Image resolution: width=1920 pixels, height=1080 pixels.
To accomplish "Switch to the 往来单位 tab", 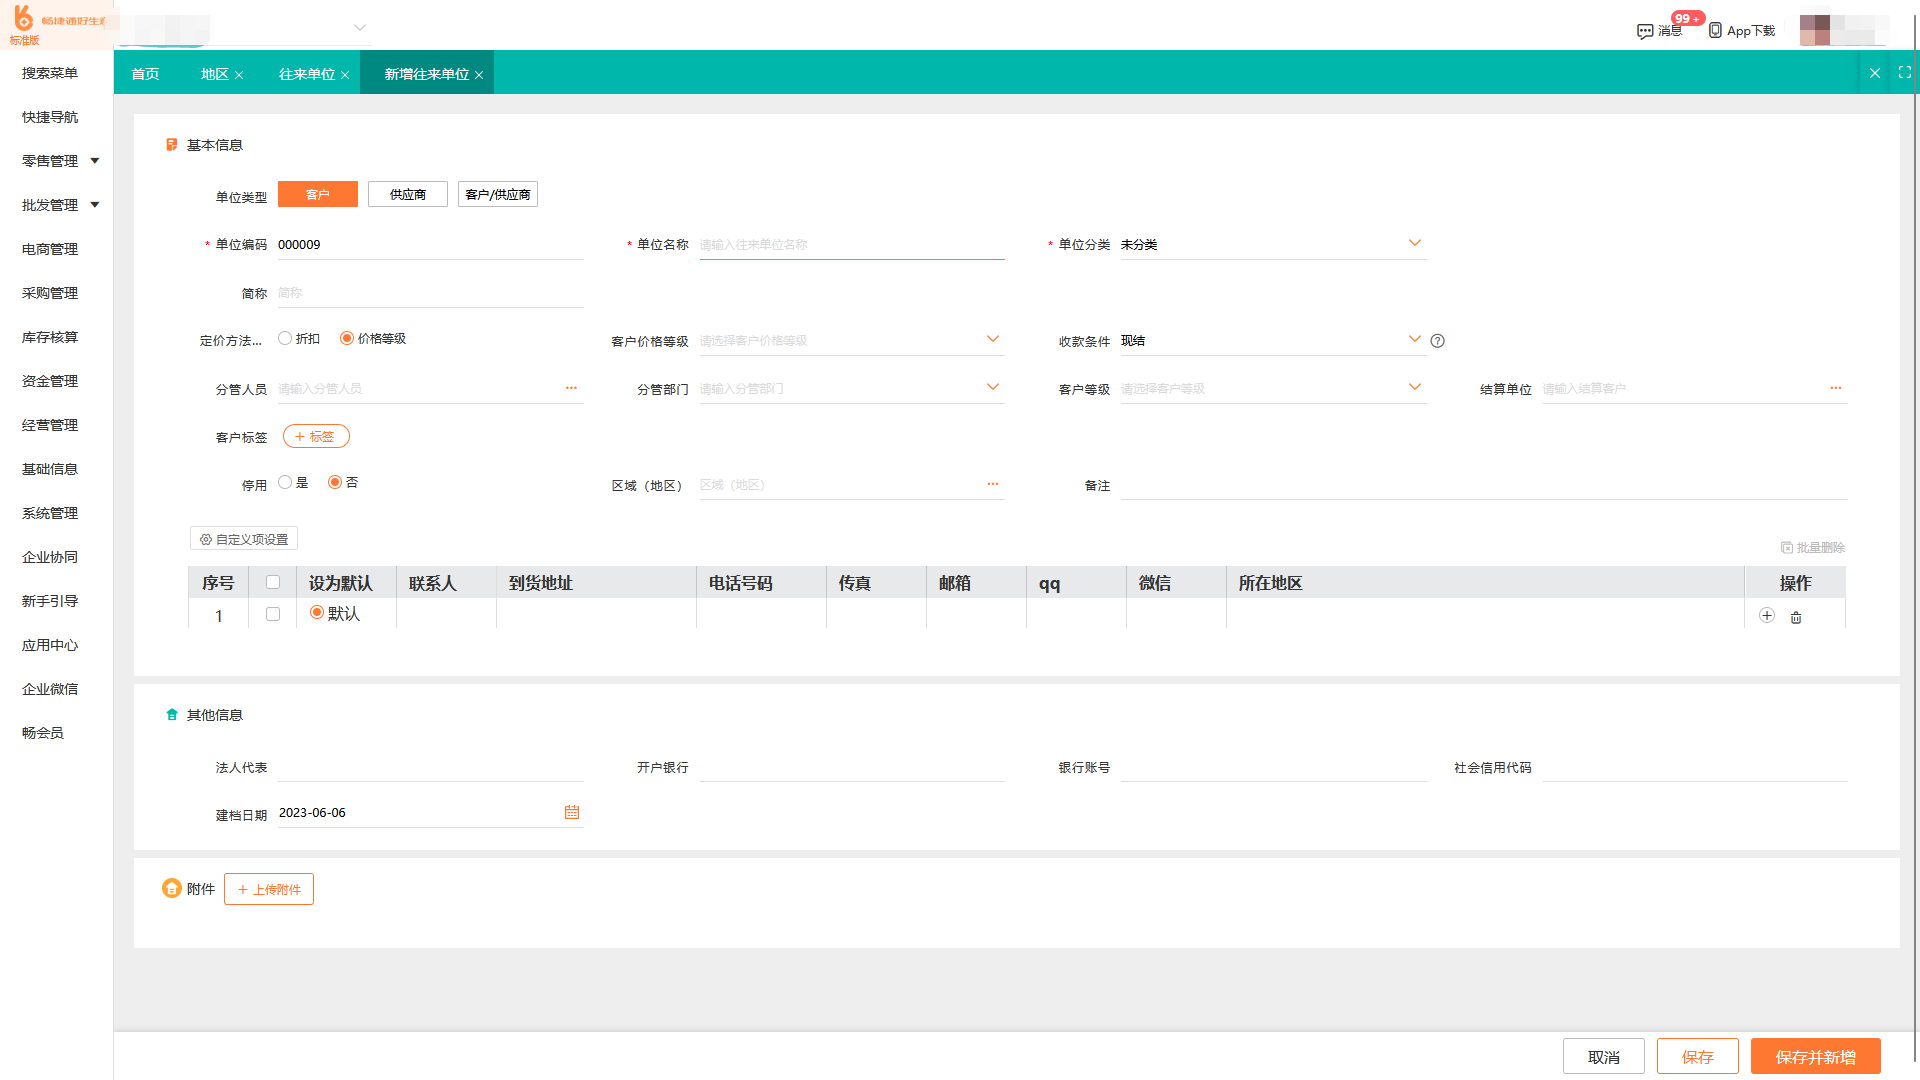I will [x=302, y=73].
